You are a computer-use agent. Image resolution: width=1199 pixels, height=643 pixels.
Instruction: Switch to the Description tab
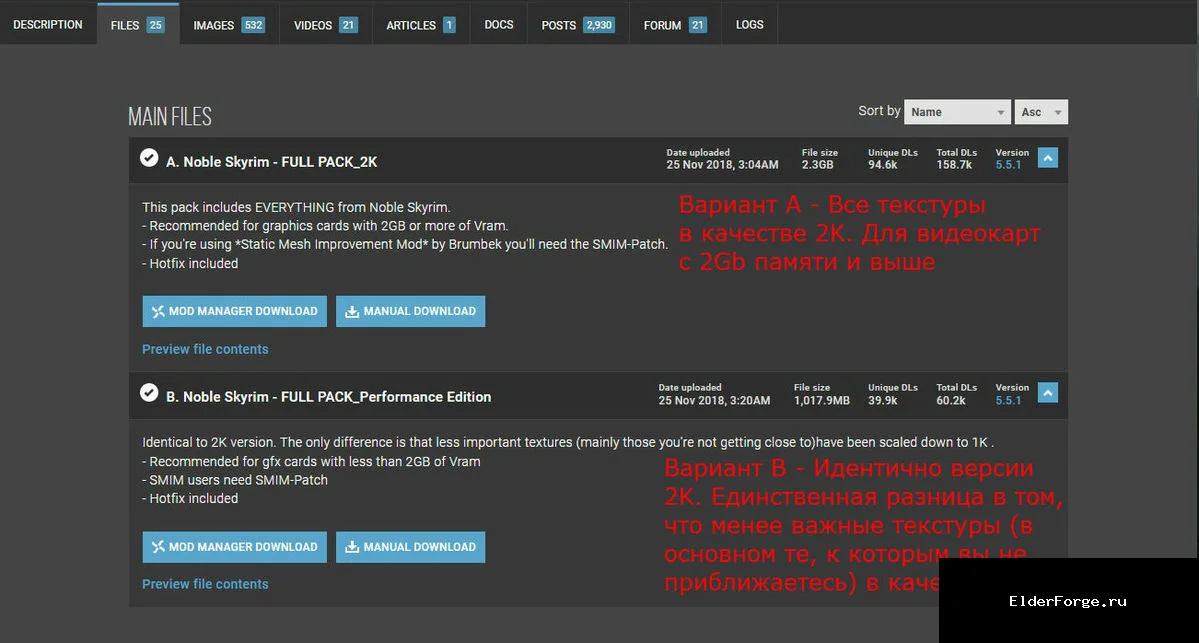pyautogui.click(x=48, y=24)
